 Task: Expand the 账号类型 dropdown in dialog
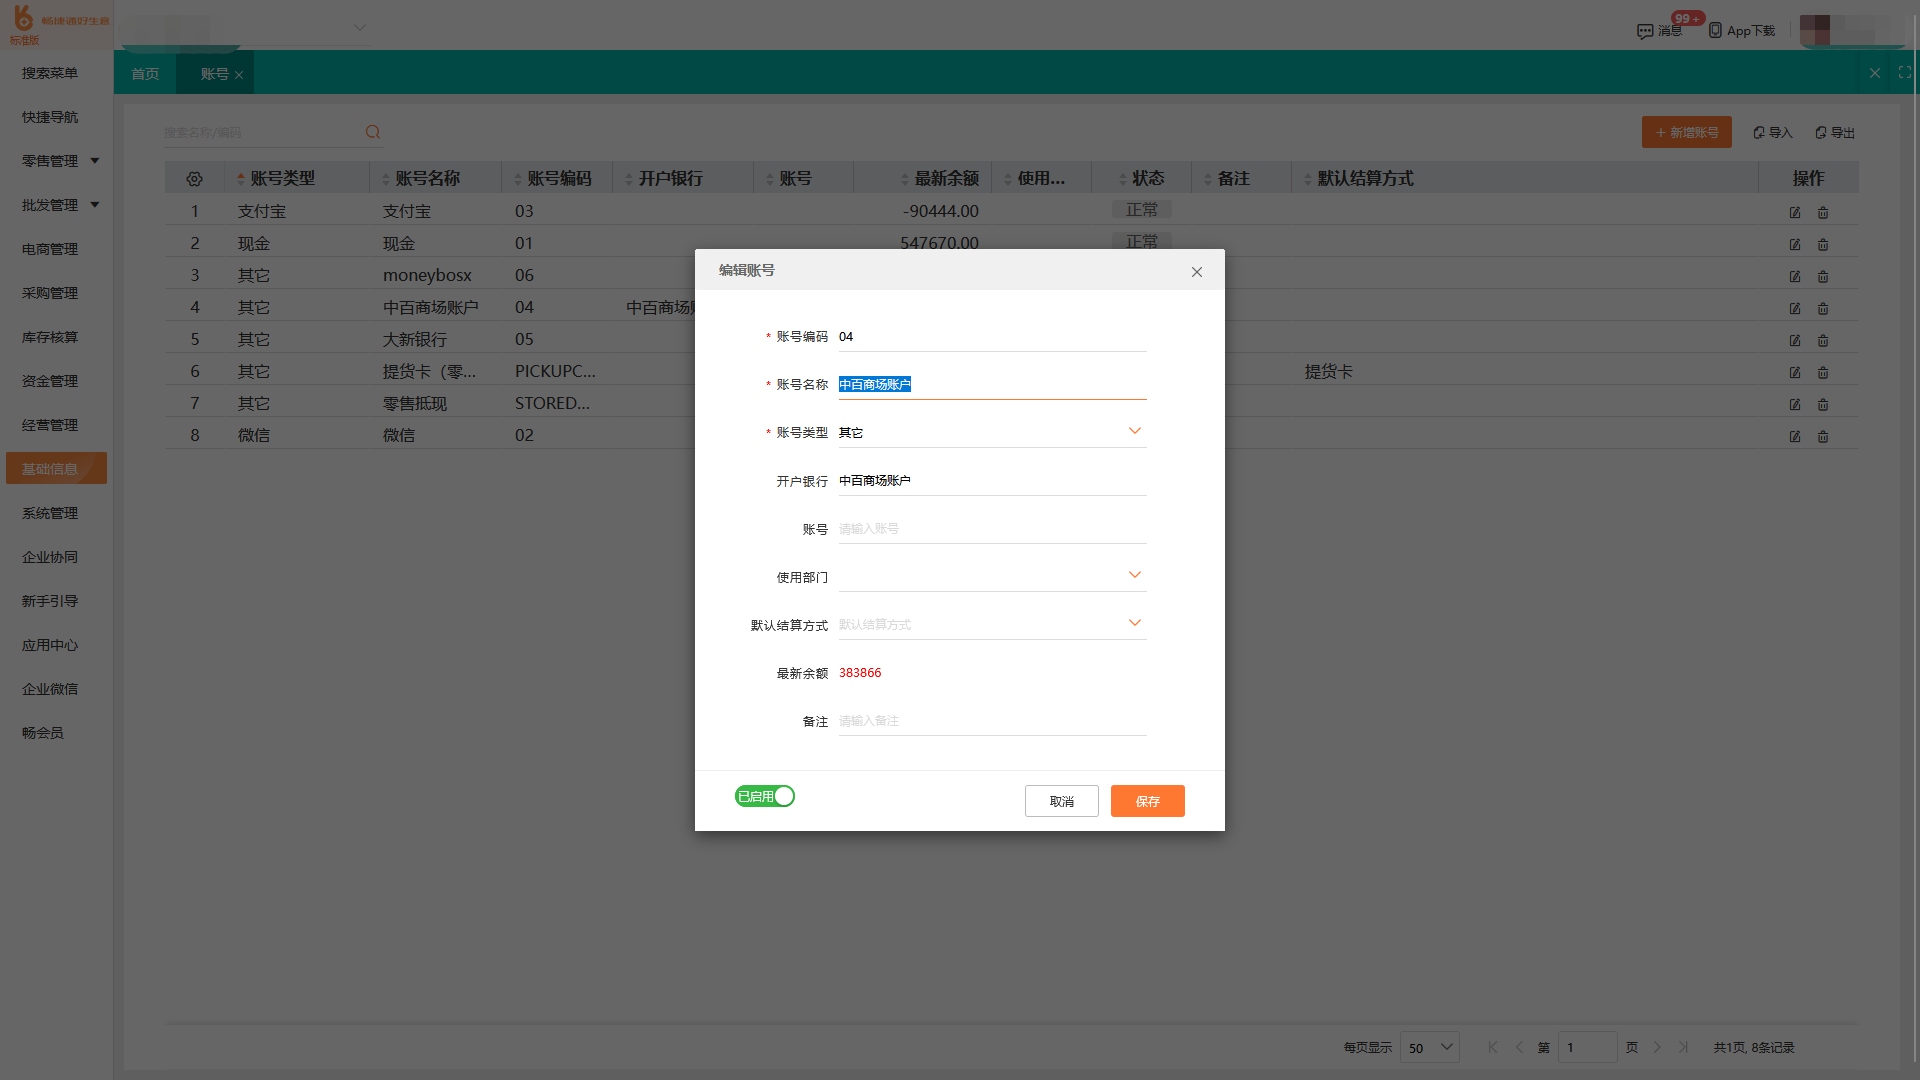[1135, 431]
